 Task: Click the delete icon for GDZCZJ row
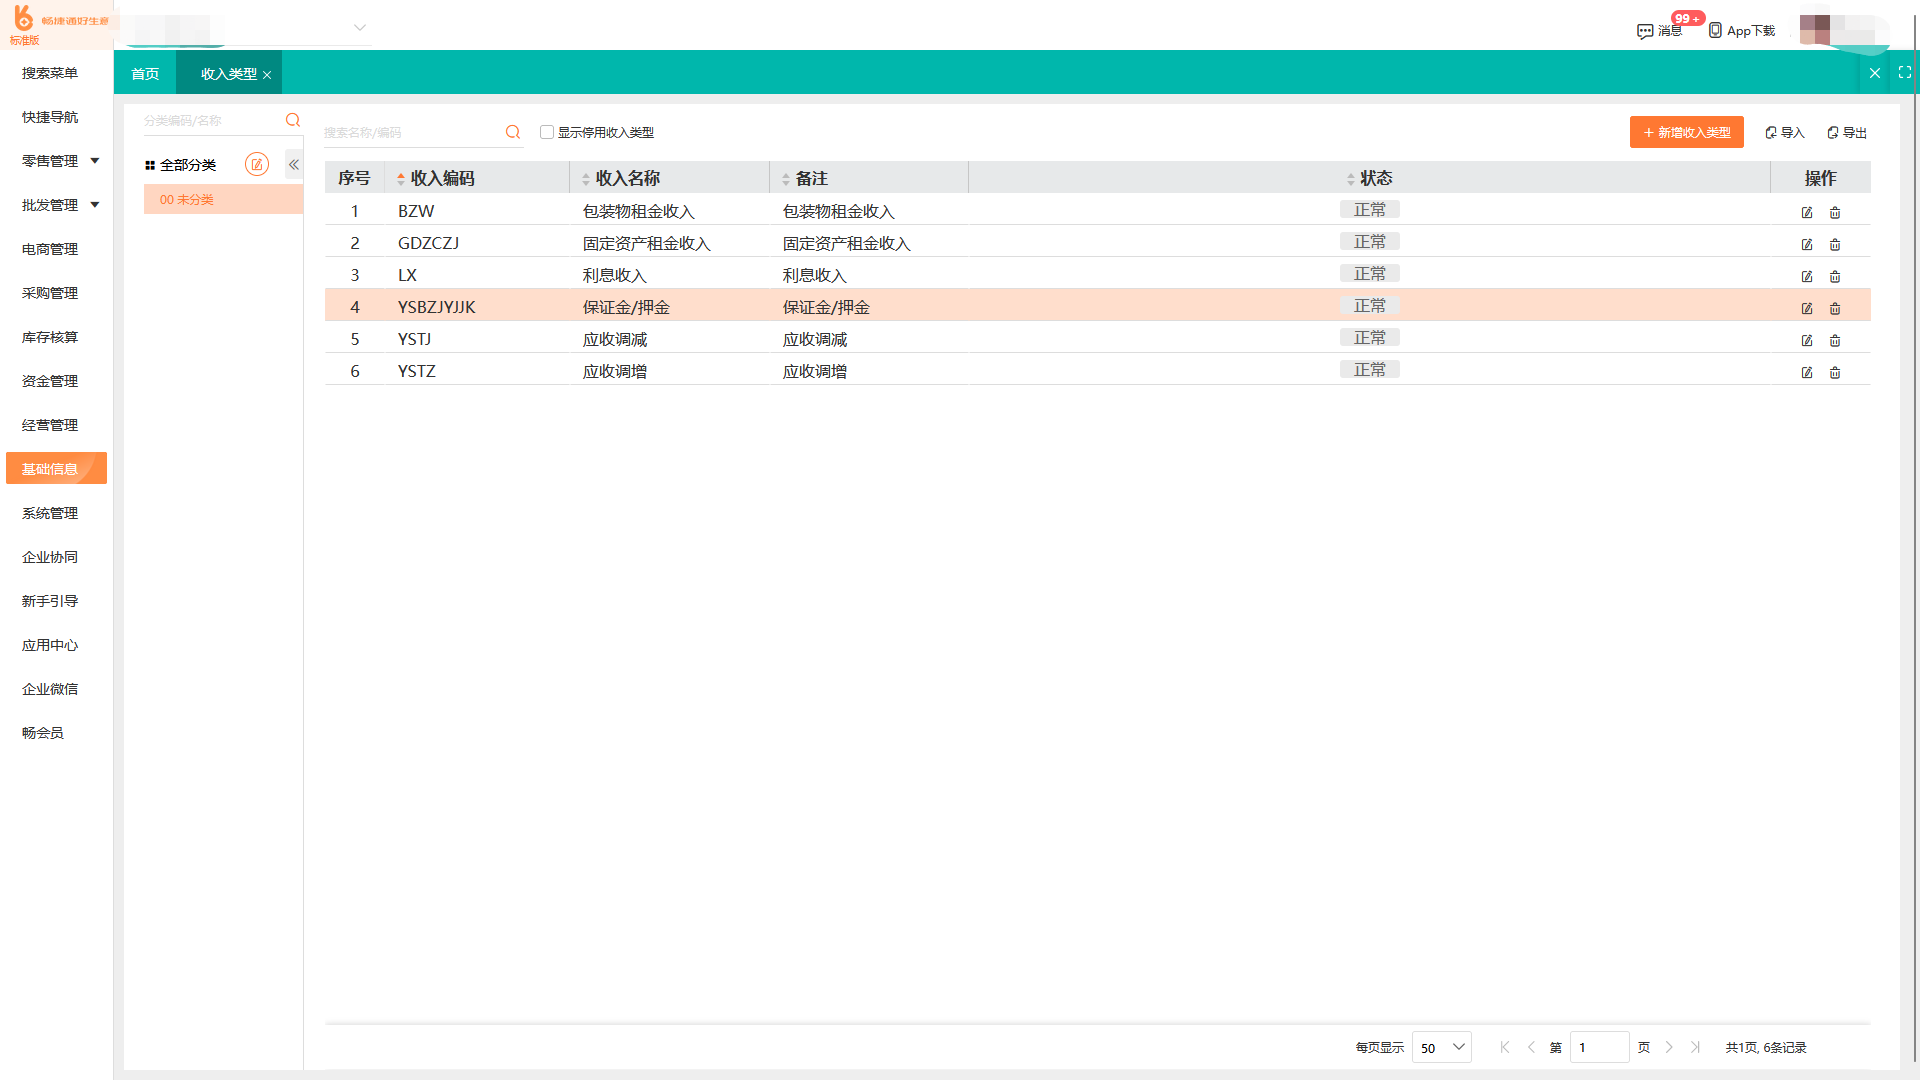tap(1834, 243)
